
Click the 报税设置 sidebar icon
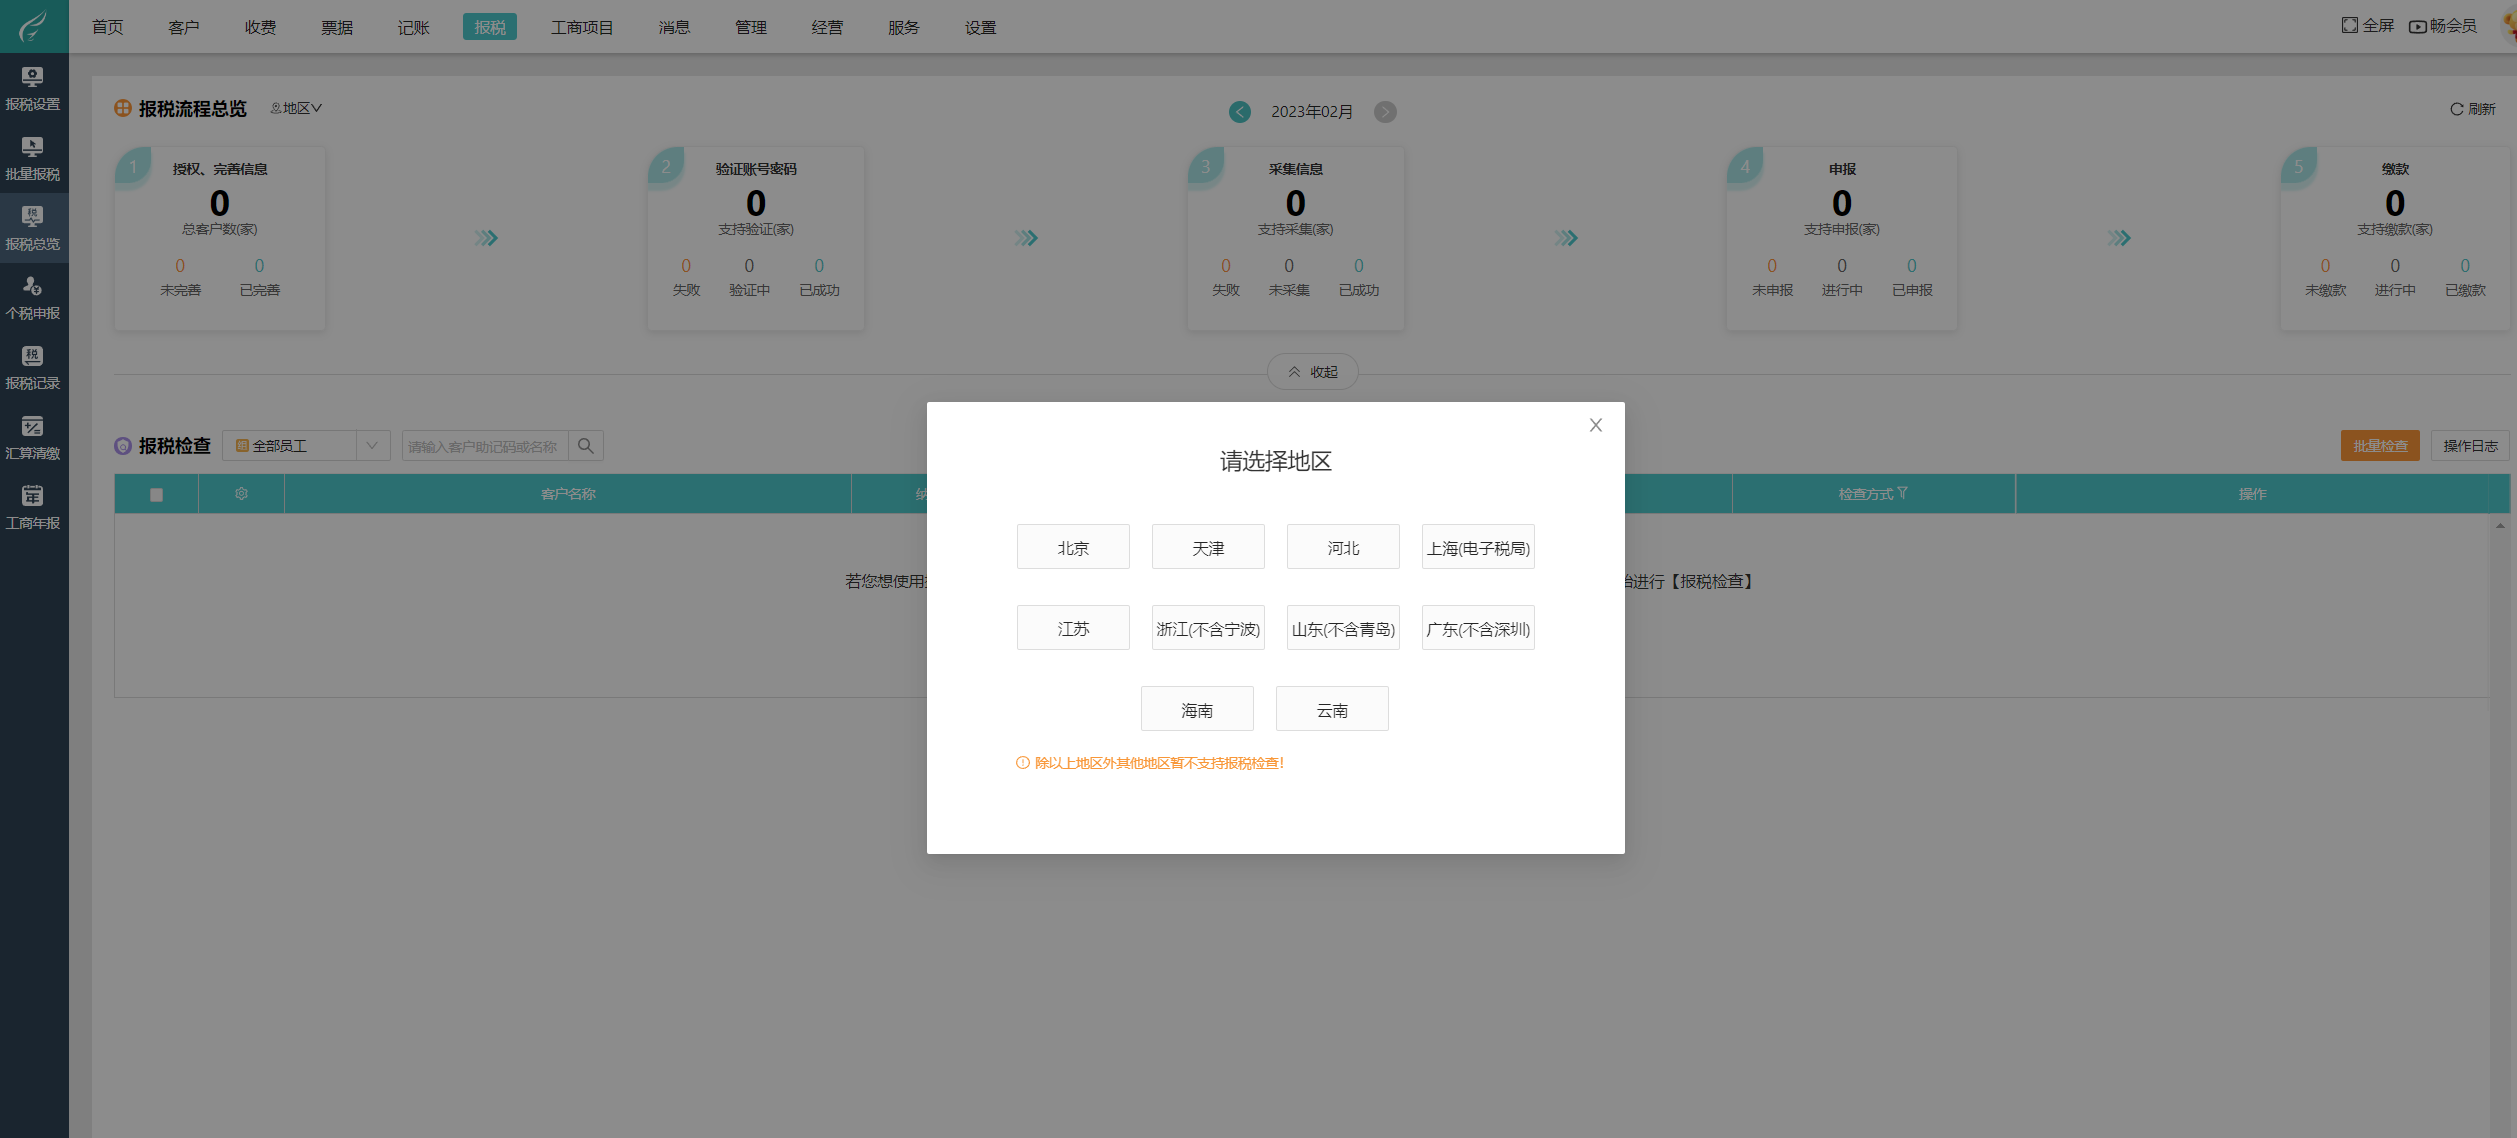click(34, 88)
